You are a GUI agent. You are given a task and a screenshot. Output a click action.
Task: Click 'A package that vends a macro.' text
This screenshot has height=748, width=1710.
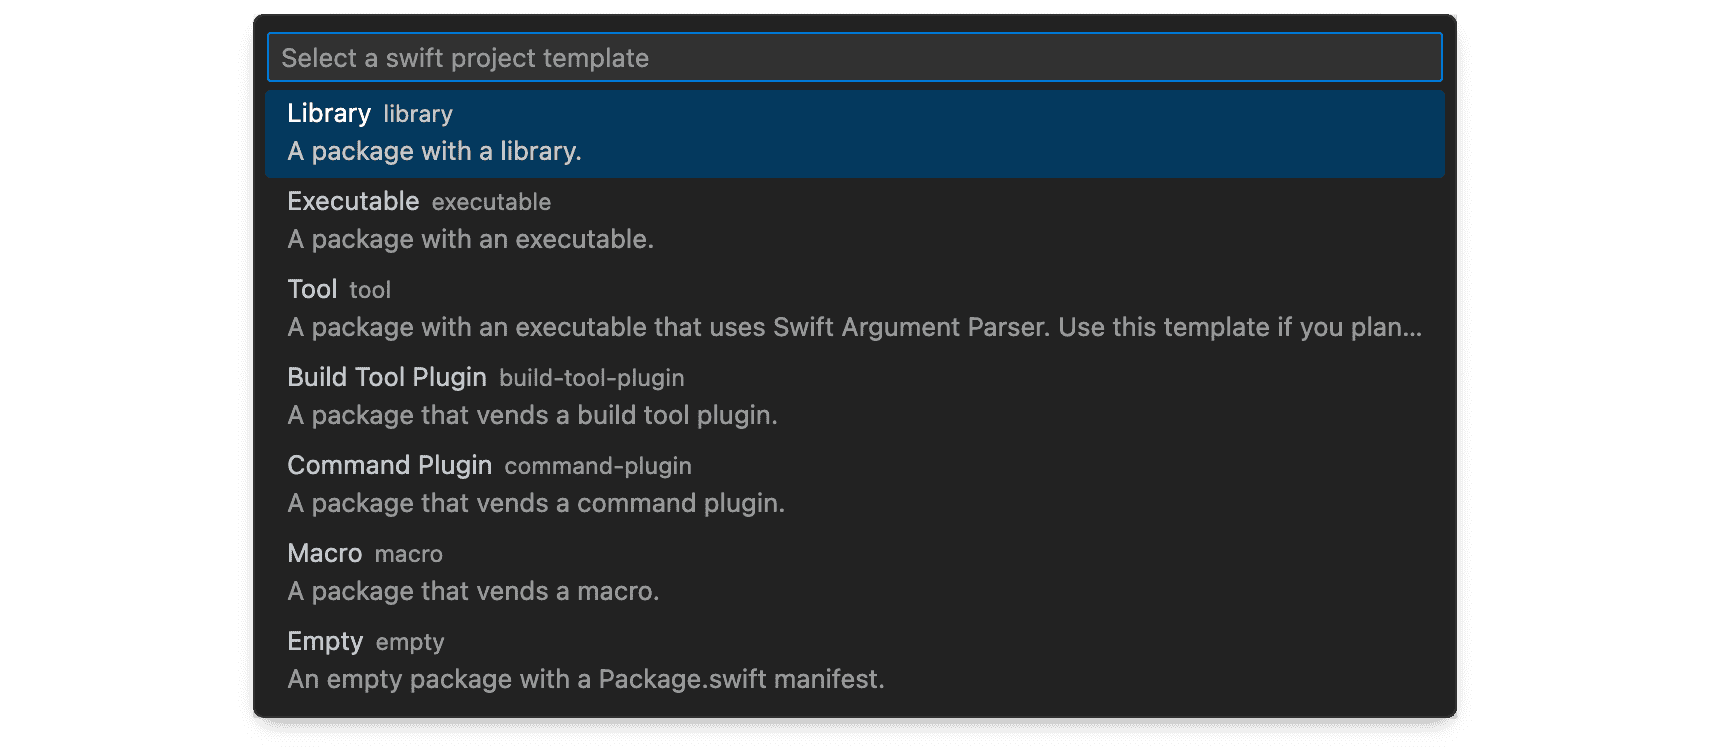[x=473, y=591]
